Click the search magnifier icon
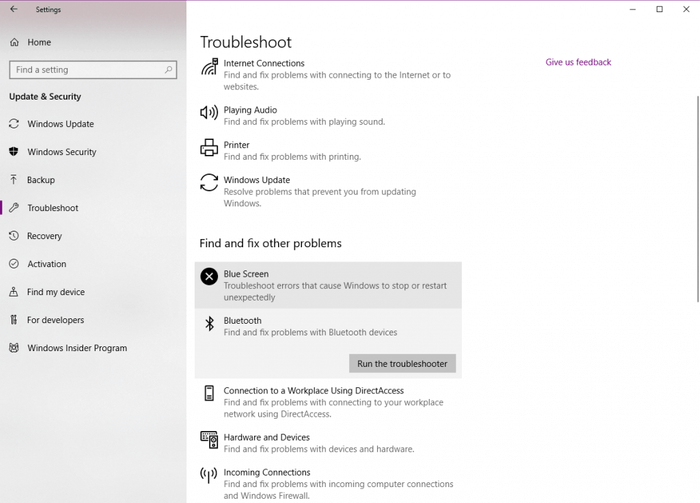The height and width of the screenshot is (503, 700). 168,70
